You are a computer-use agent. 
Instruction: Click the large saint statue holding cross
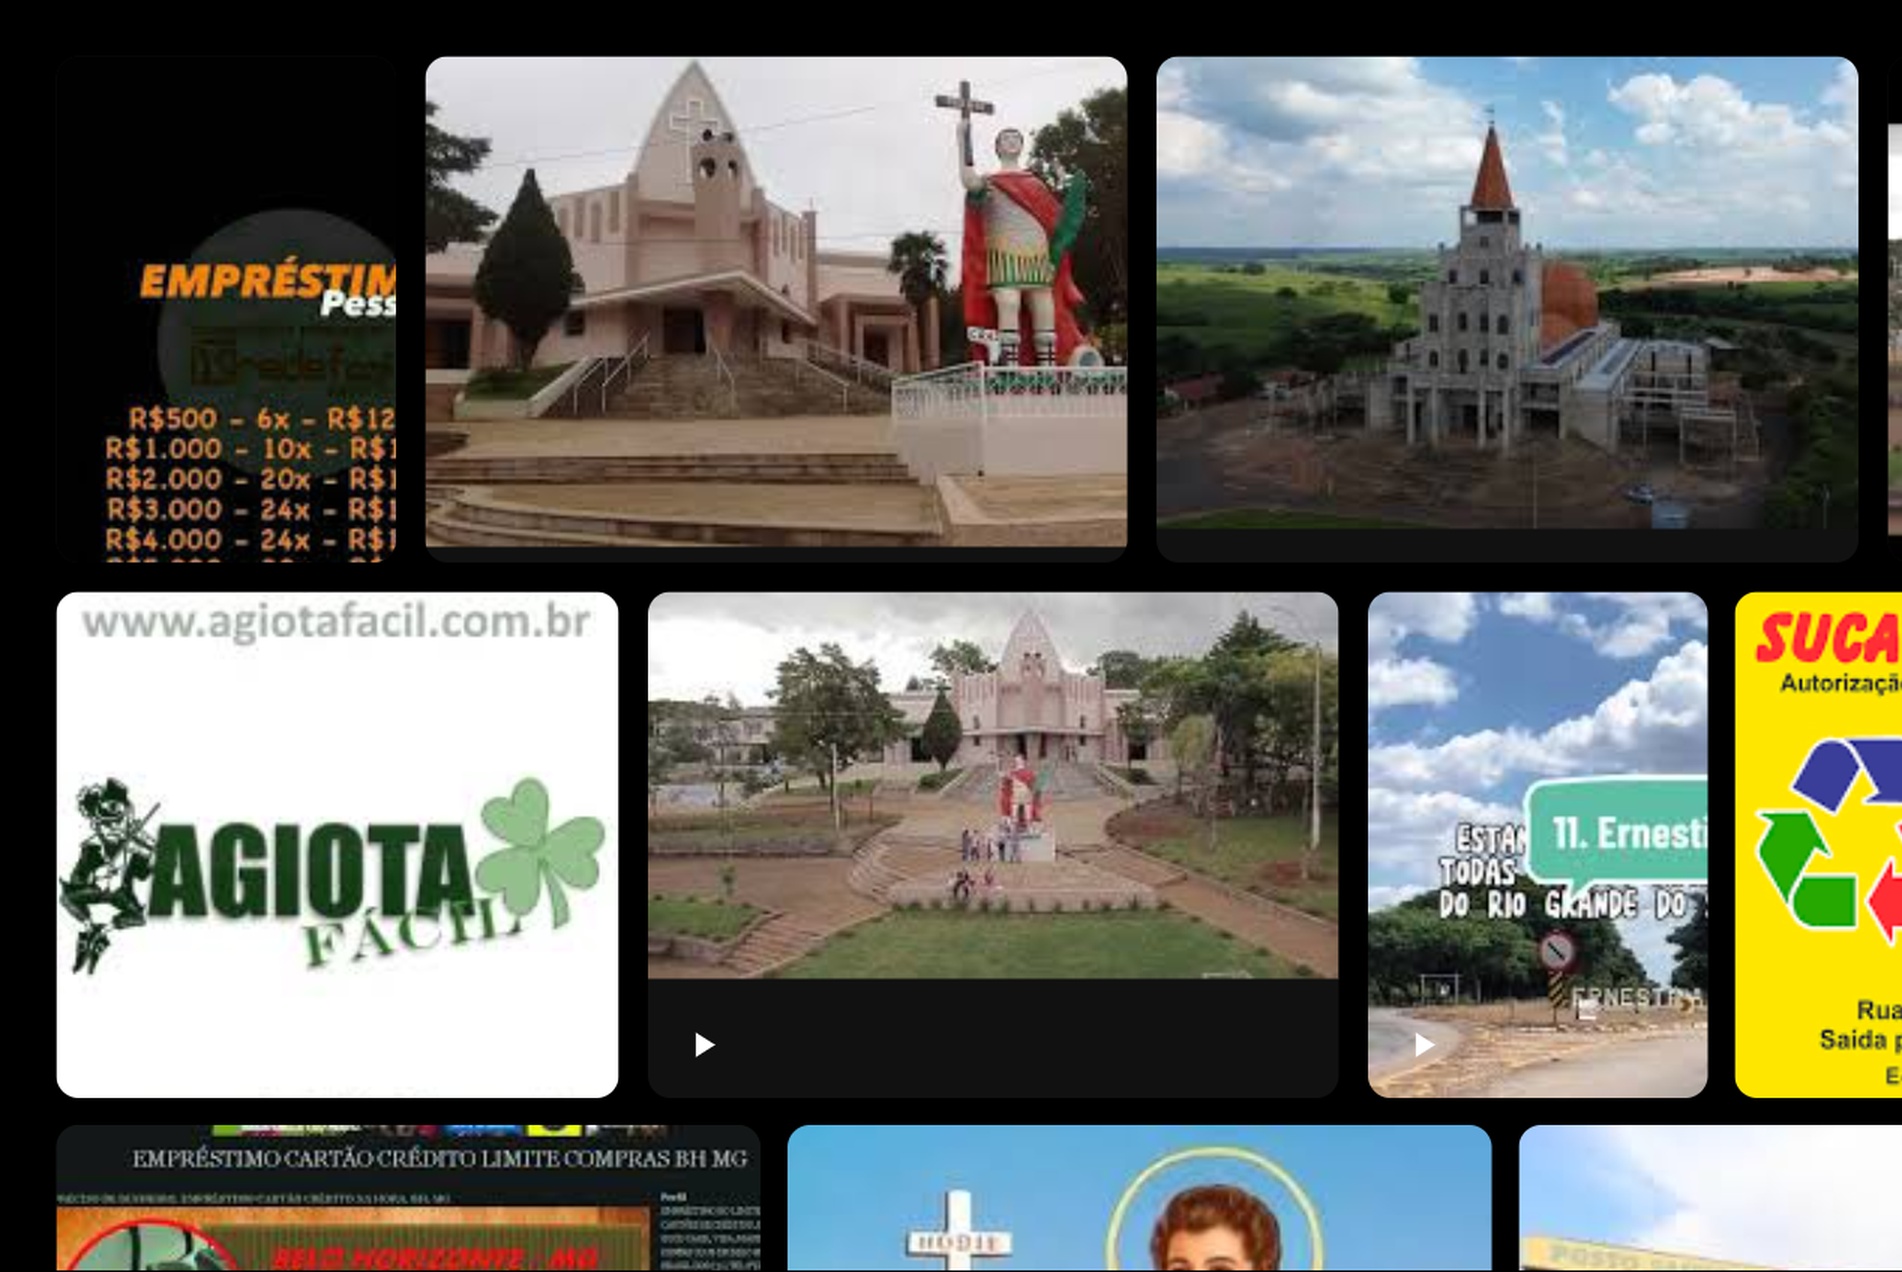(1015, 250)
